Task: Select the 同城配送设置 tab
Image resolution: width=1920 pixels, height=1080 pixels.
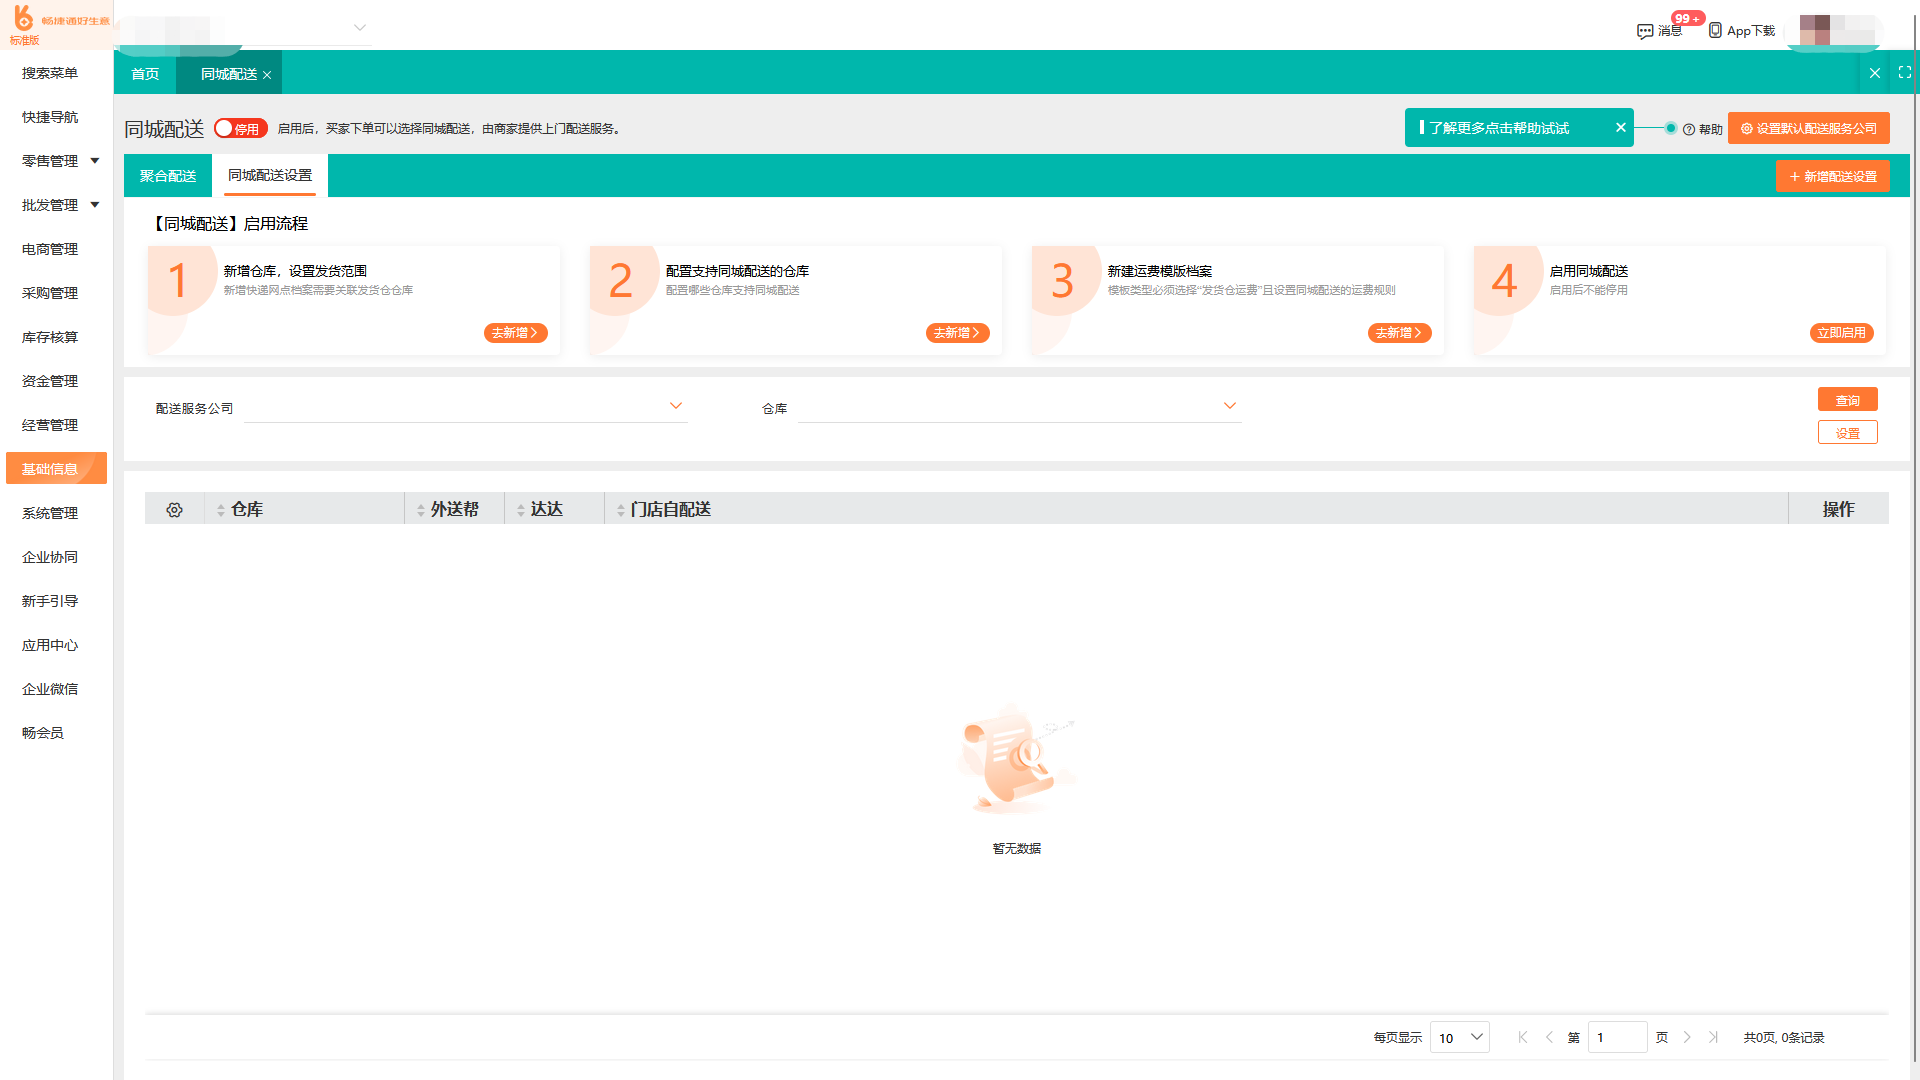Action: [x=269, y=174]
